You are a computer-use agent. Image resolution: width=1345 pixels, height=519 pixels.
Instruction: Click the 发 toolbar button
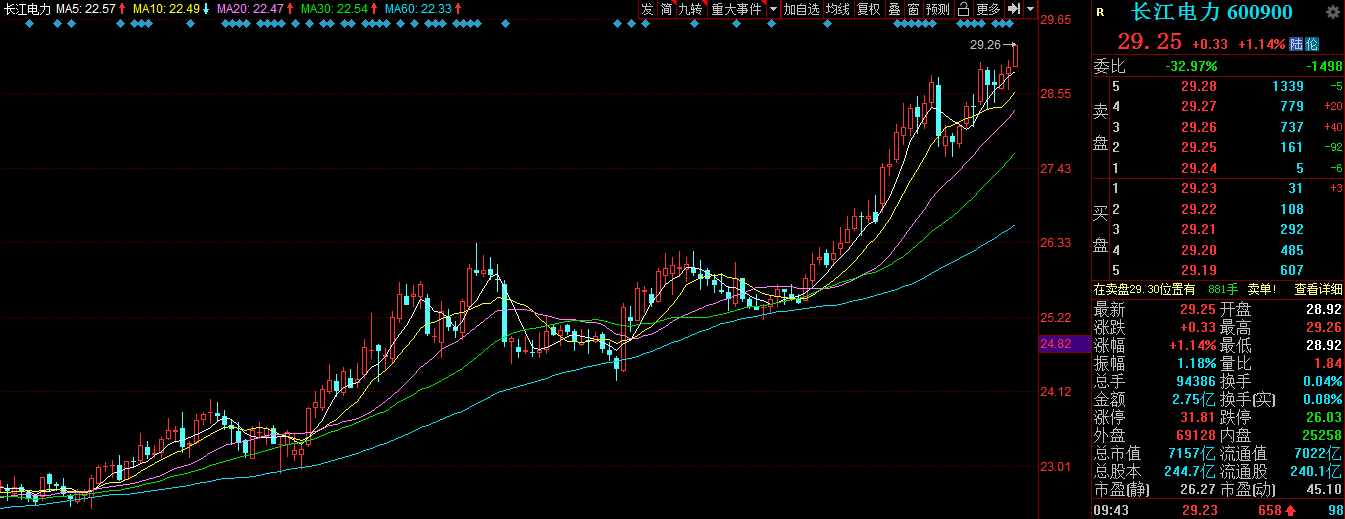(x=647, y=9)
